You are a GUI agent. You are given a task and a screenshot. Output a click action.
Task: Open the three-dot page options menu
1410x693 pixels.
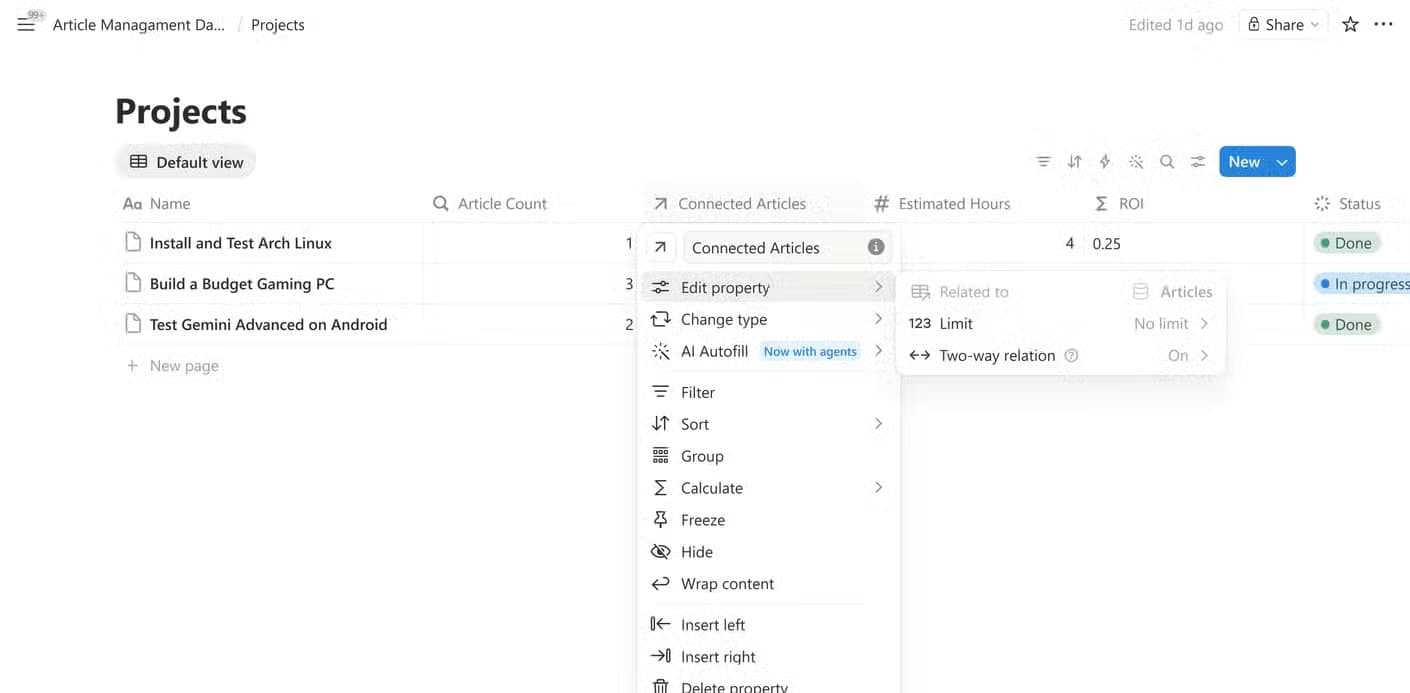click(1383, 24)
